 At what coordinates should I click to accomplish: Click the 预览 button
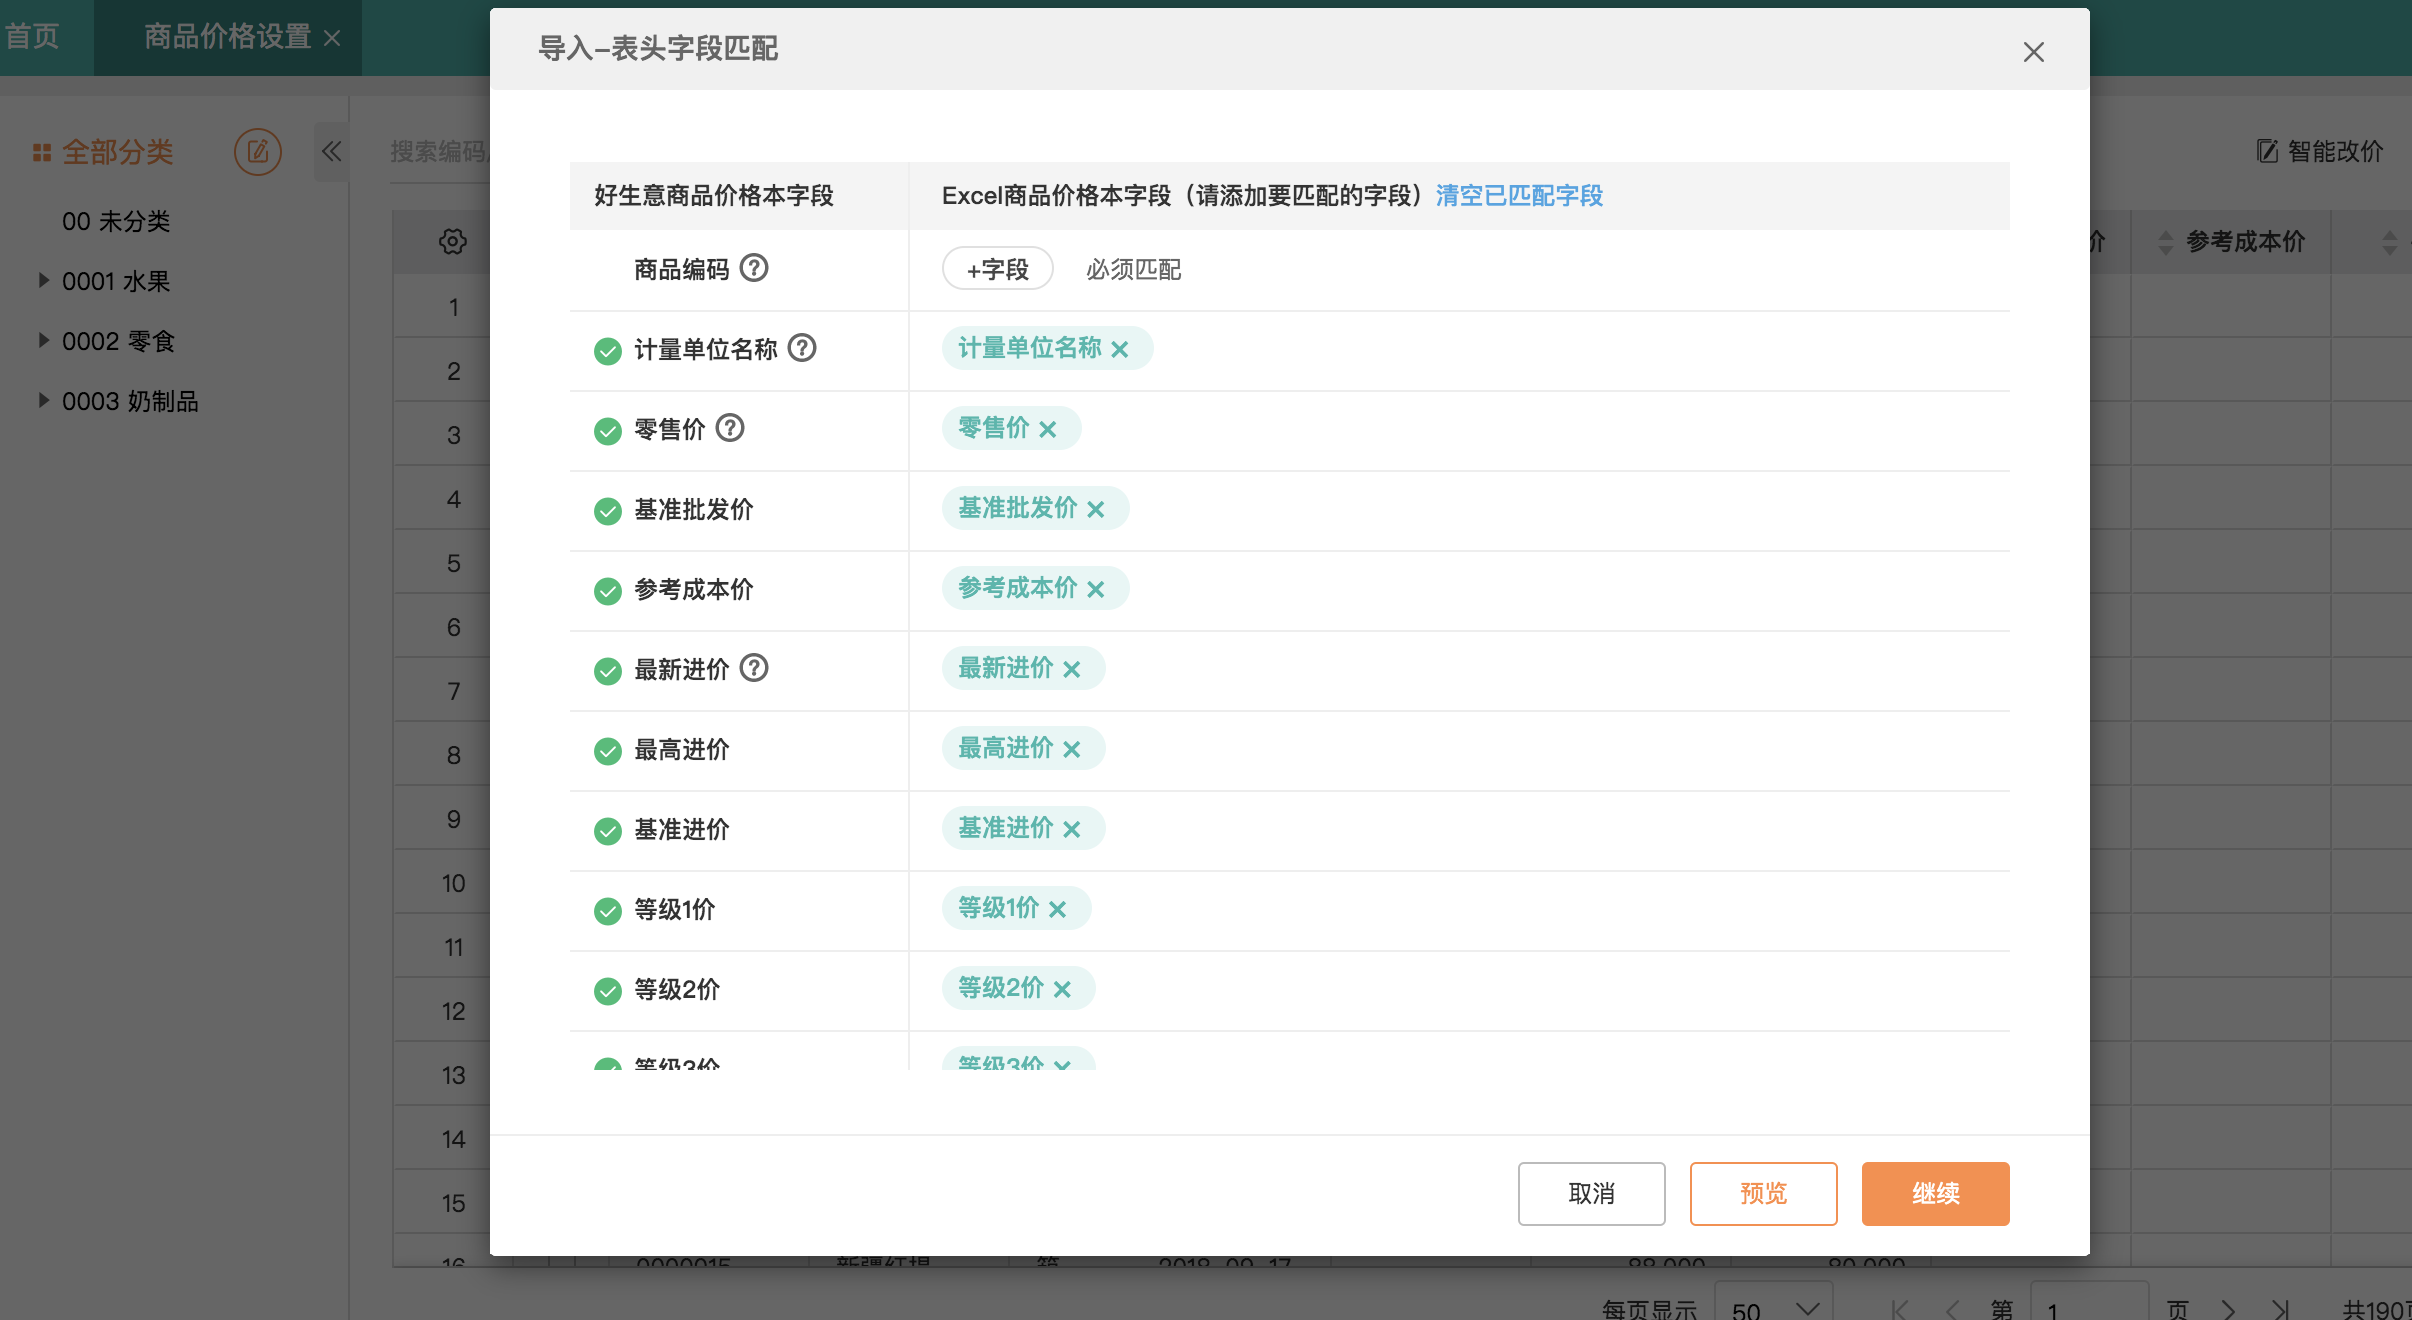[x=1763, y=1193]
